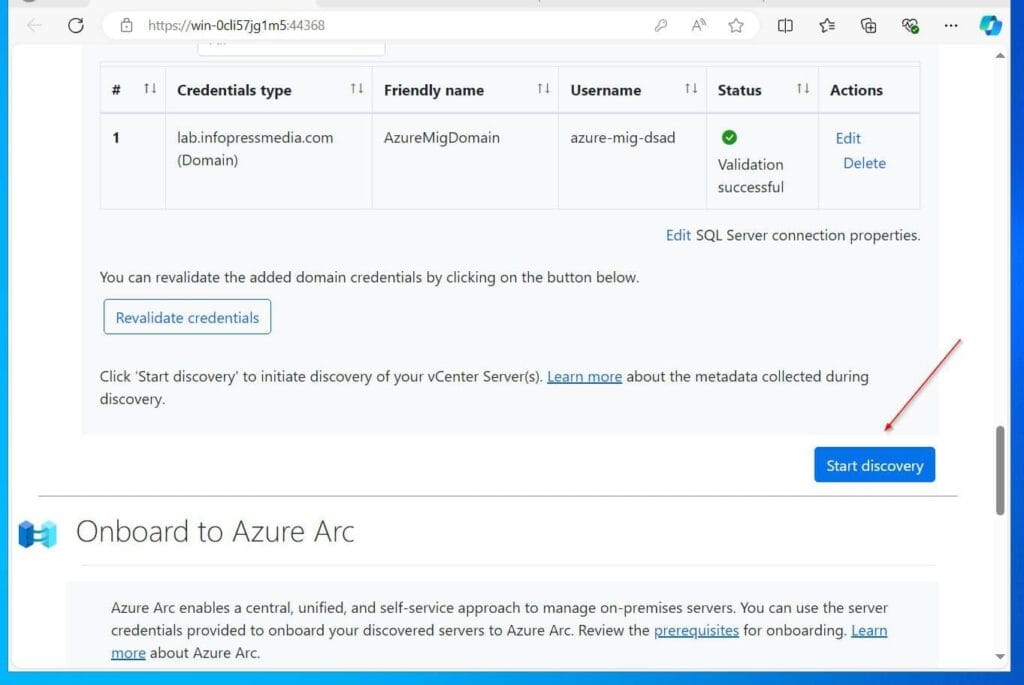Click the scrollbar up arrow
1024x685 pixels.
point(1000,56)
